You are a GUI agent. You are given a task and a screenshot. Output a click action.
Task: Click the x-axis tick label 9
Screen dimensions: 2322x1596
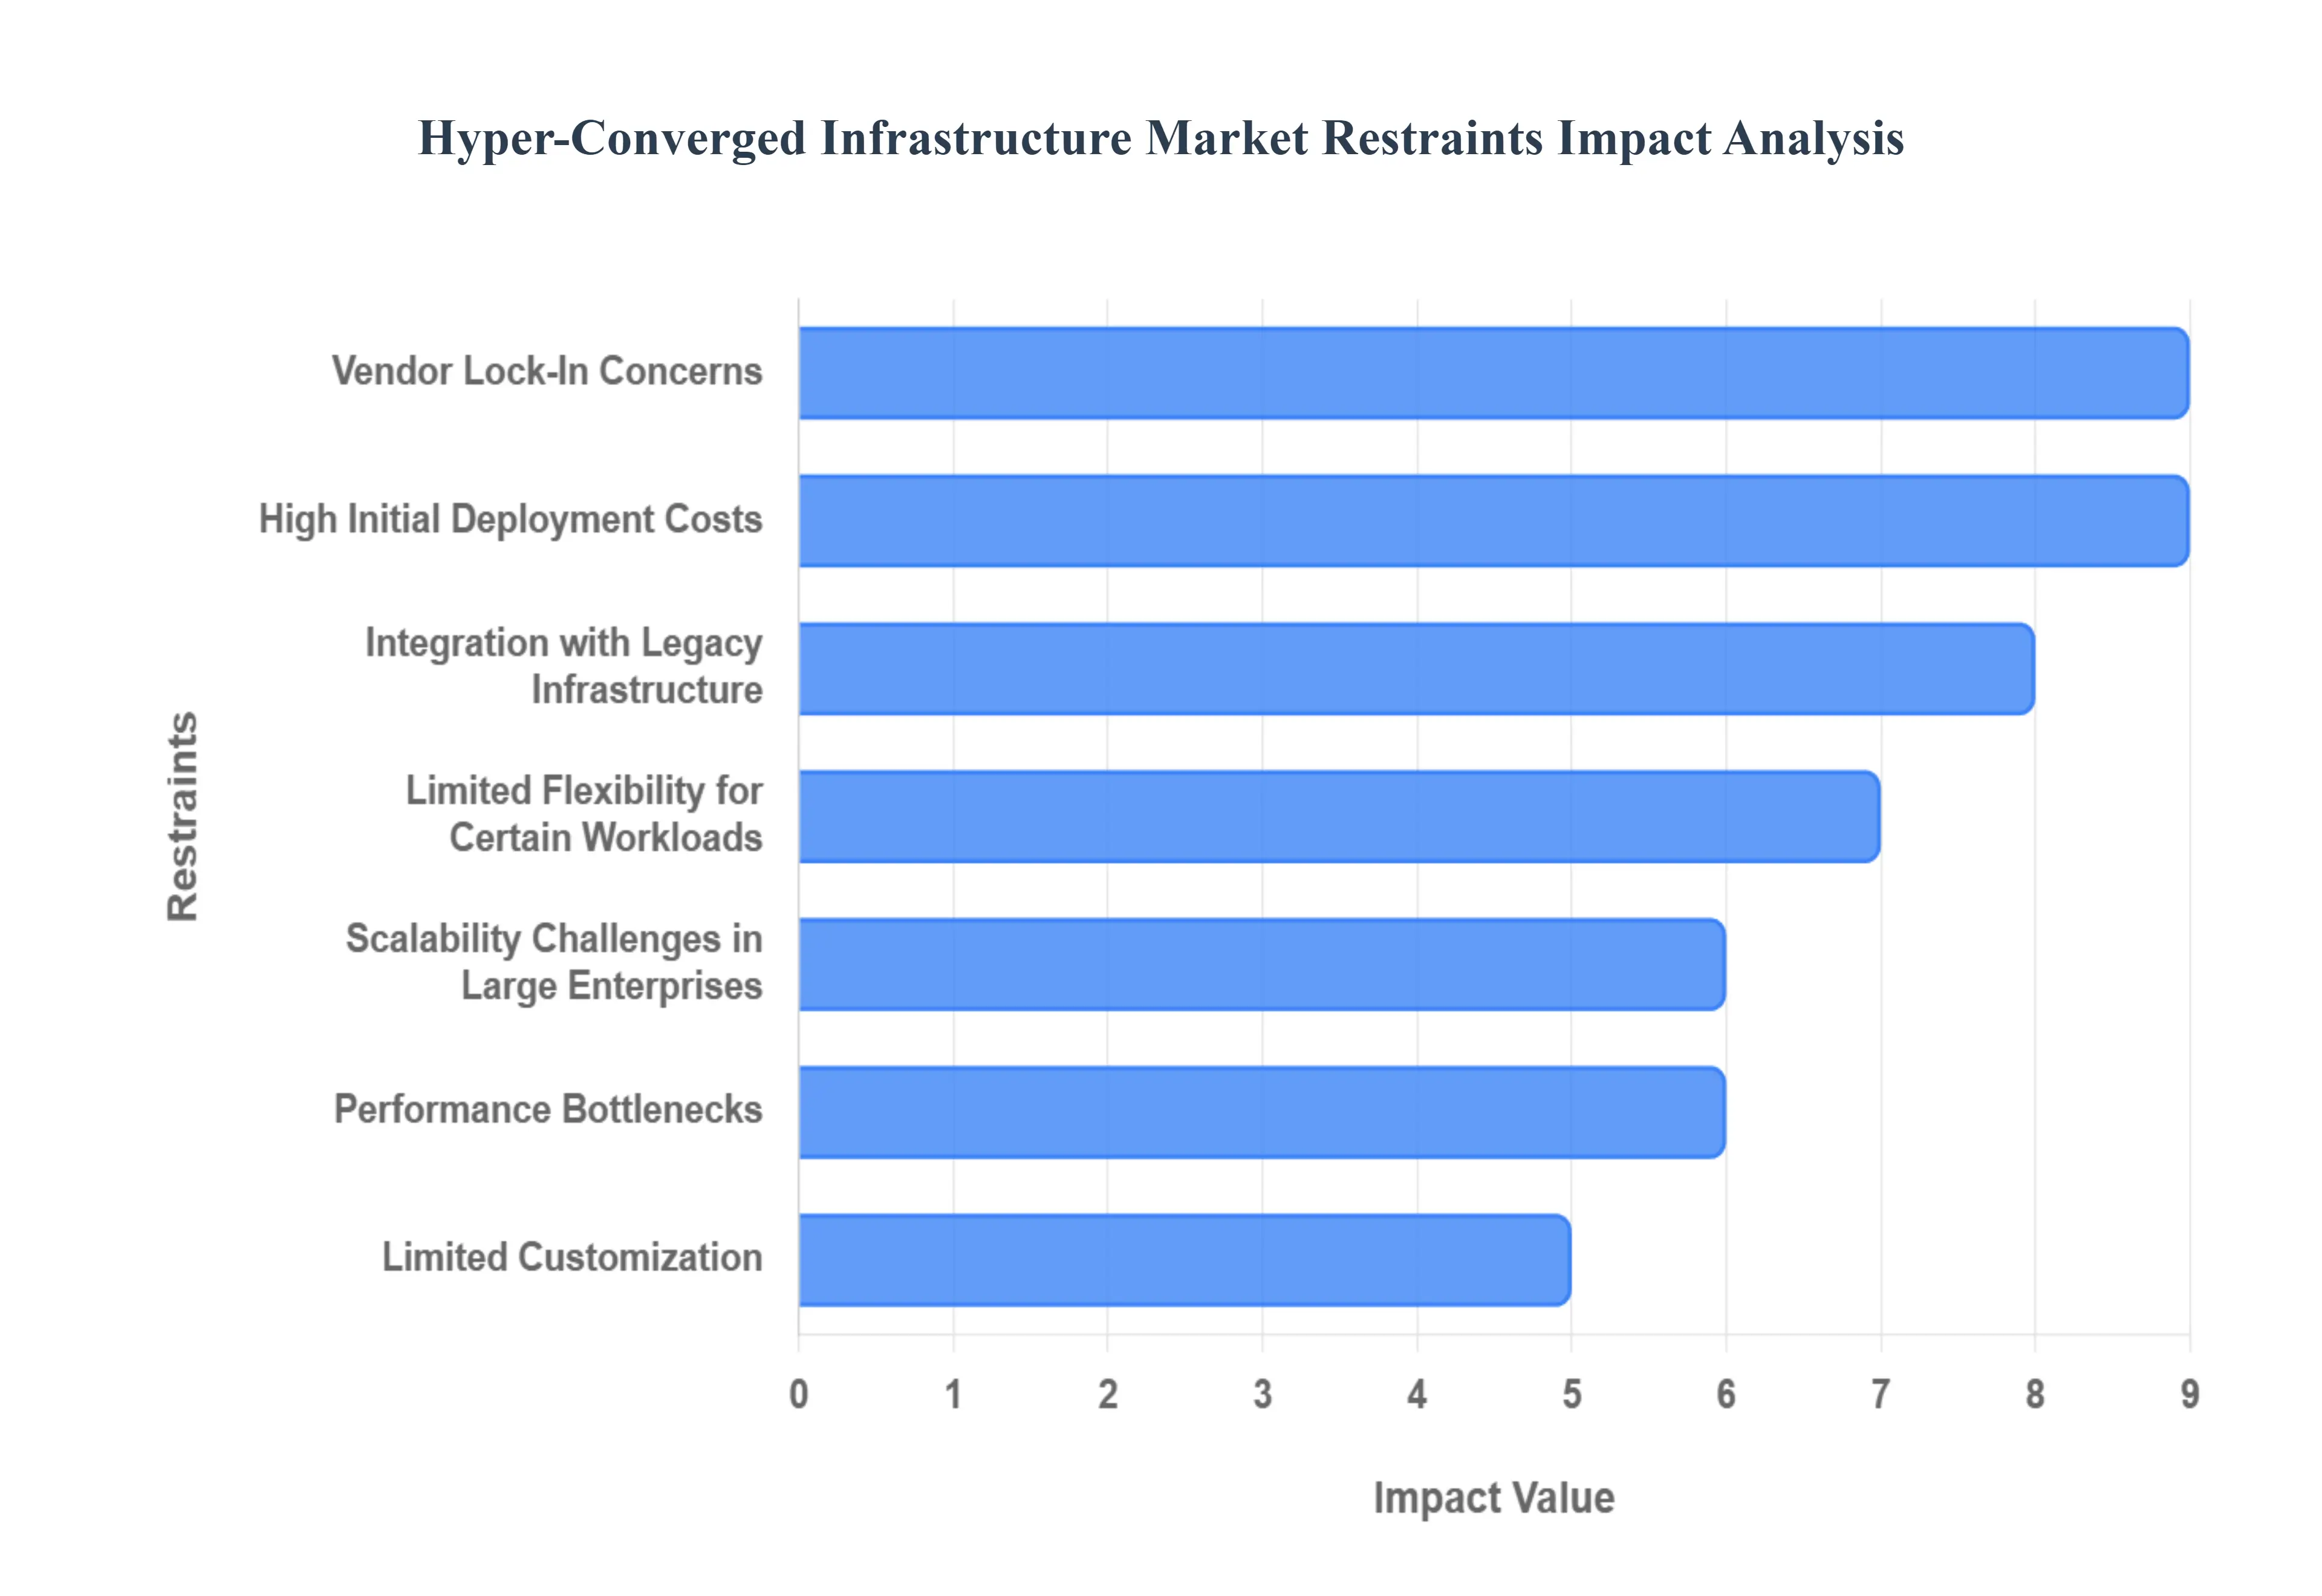(x=2189, y=1394)
